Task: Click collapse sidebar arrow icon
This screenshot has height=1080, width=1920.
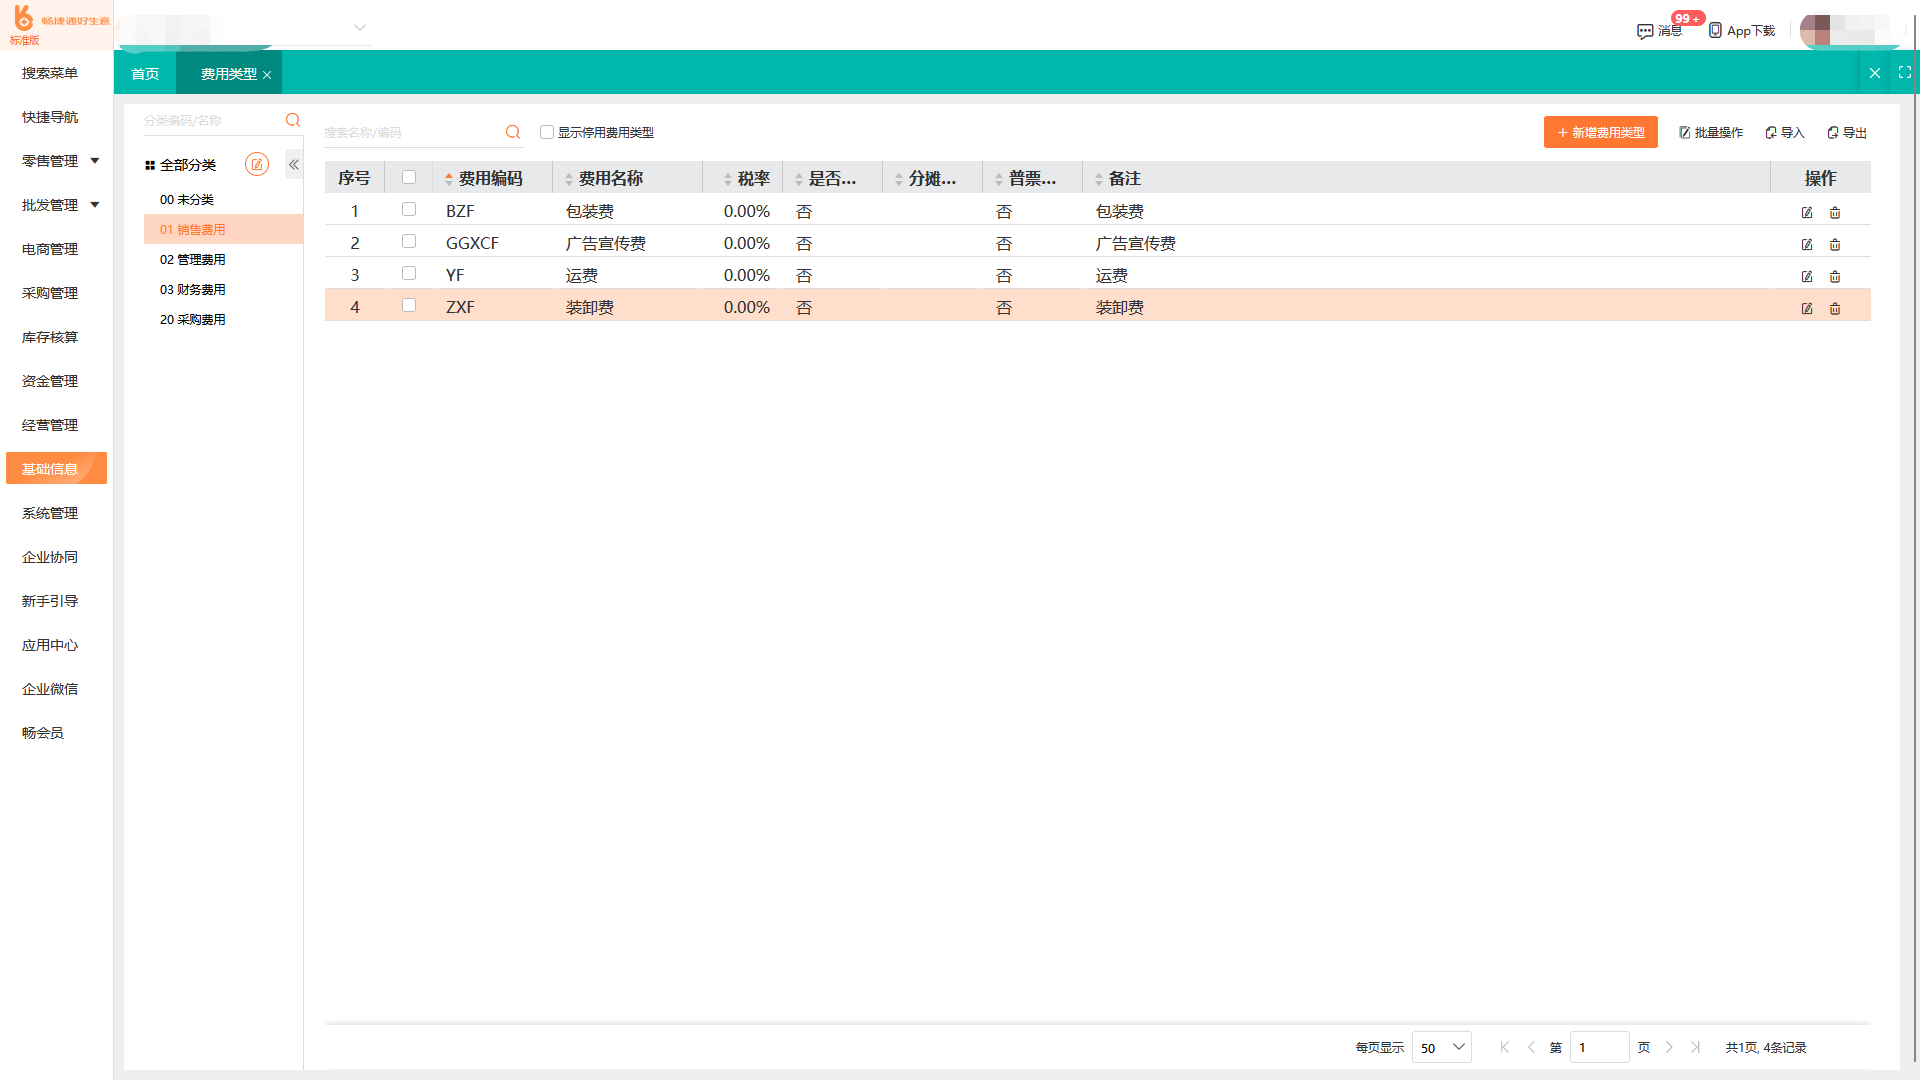Action: pos(294,164)
